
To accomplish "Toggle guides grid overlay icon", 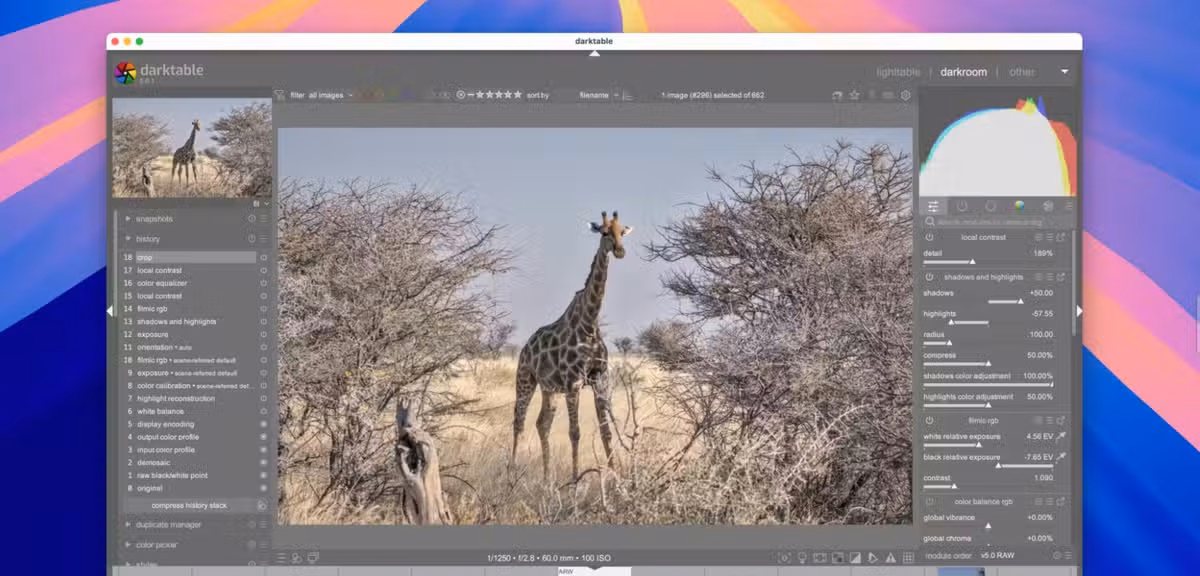I will pyautogui.click(x=907, y=557).
